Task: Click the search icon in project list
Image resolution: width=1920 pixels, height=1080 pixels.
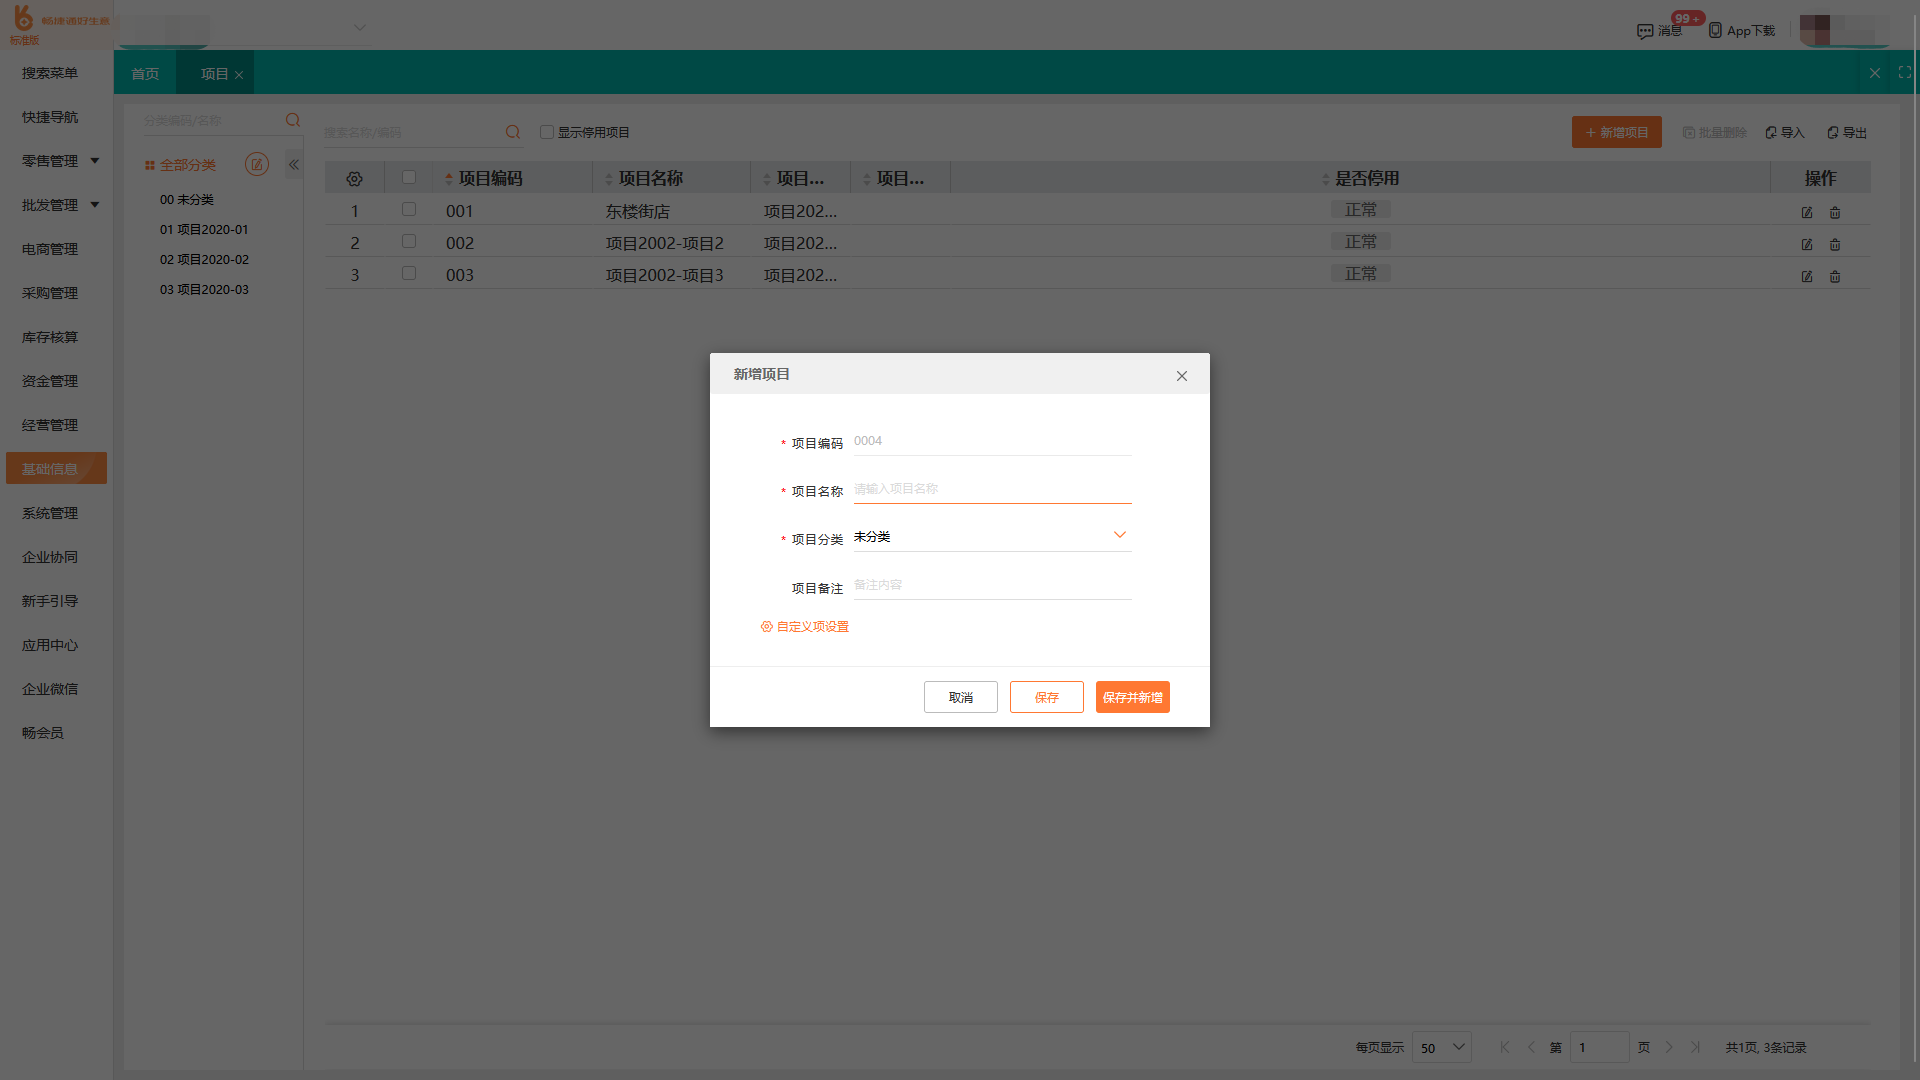Action: pos(512,131)
